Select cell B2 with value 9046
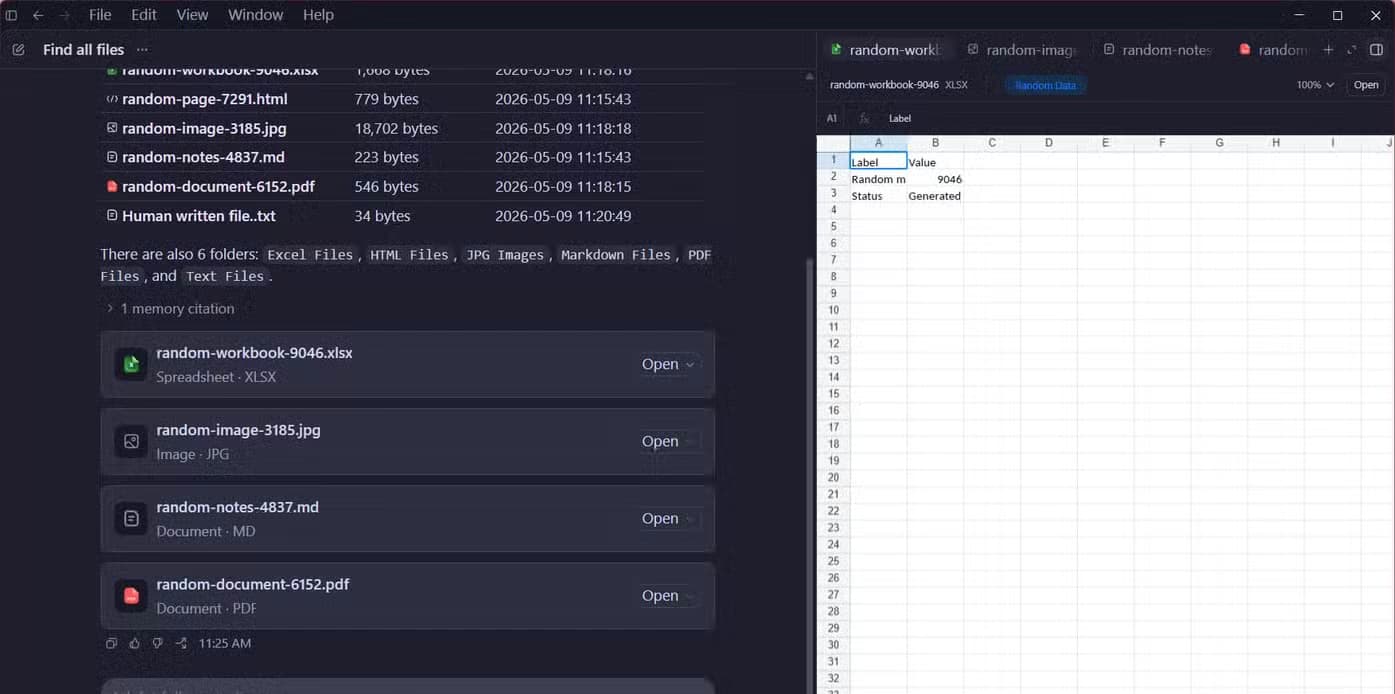1395x694 pixels. coord(935,179)
